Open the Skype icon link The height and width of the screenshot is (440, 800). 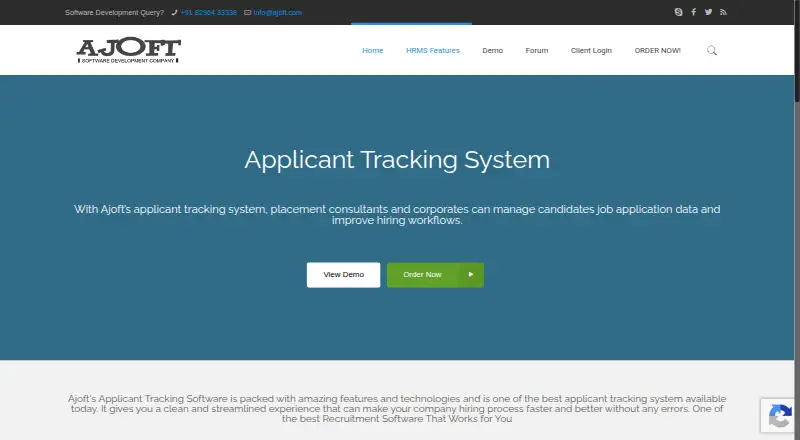678,12
